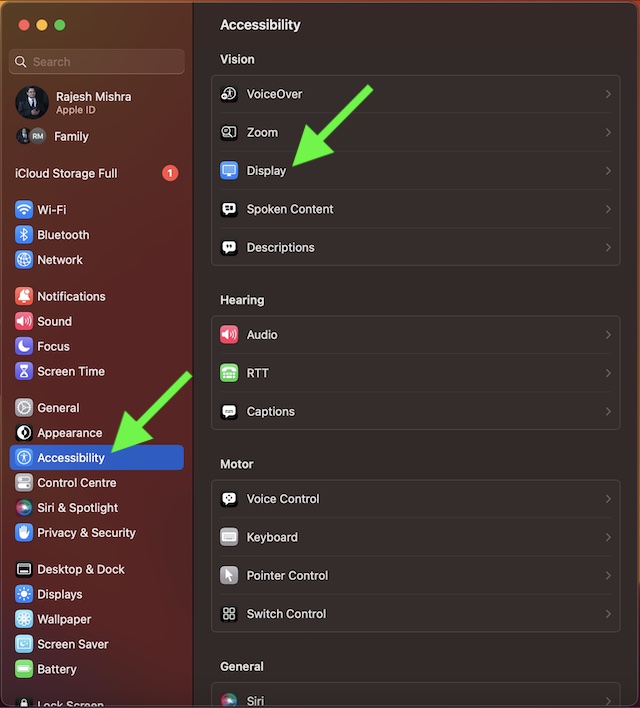Click the Pointer Control cursor icon

(x=229, y=576)
